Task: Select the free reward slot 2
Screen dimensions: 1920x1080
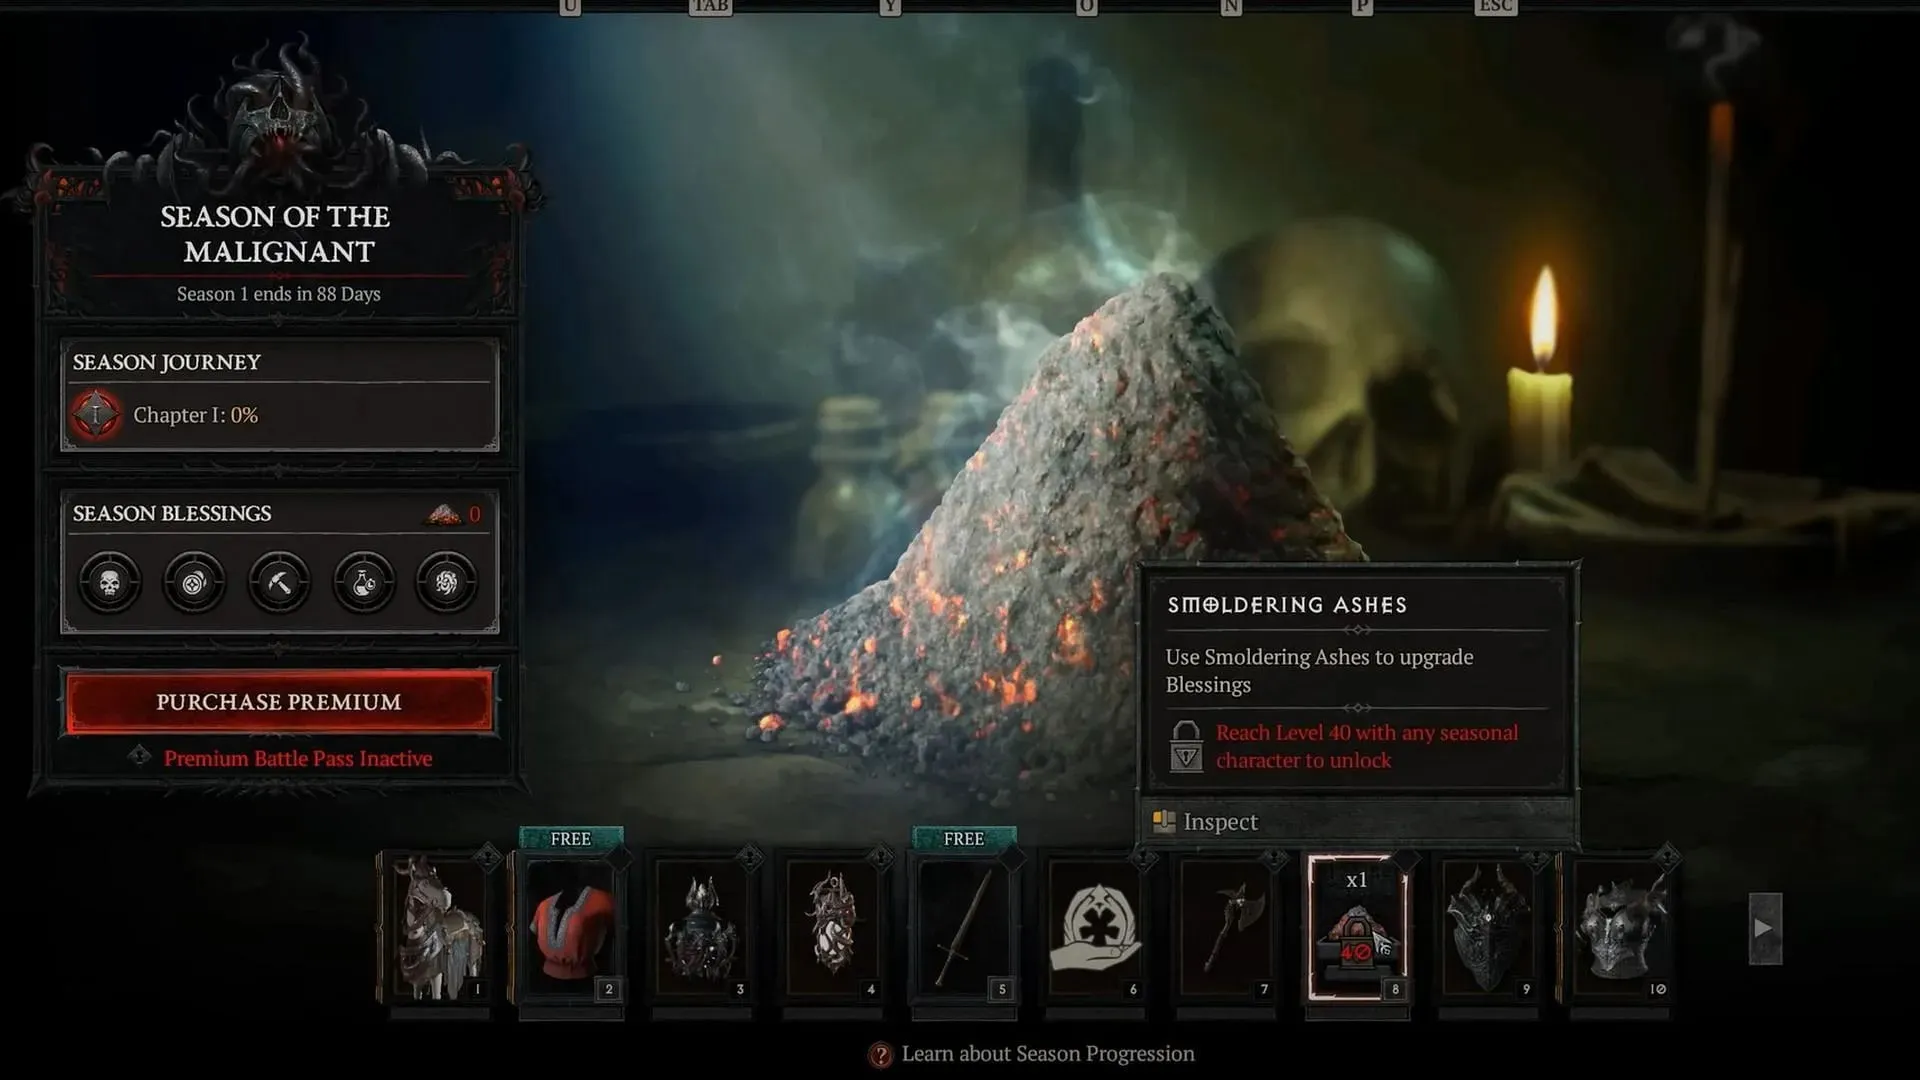Action: click(x=570, y=923)
